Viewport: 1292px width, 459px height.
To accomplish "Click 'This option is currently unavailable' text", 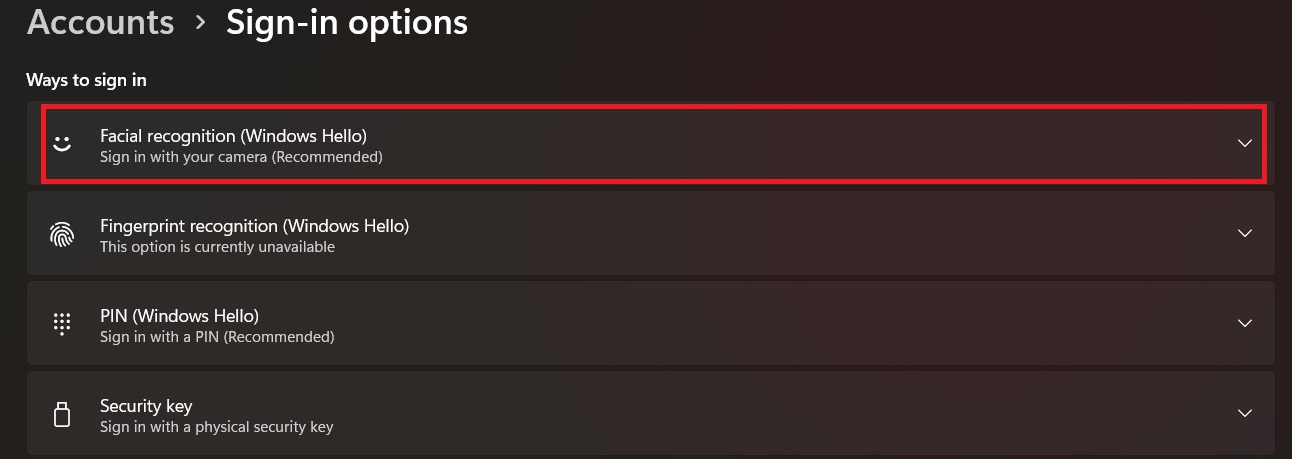I will pyautogui.click(x=217, y=247).
